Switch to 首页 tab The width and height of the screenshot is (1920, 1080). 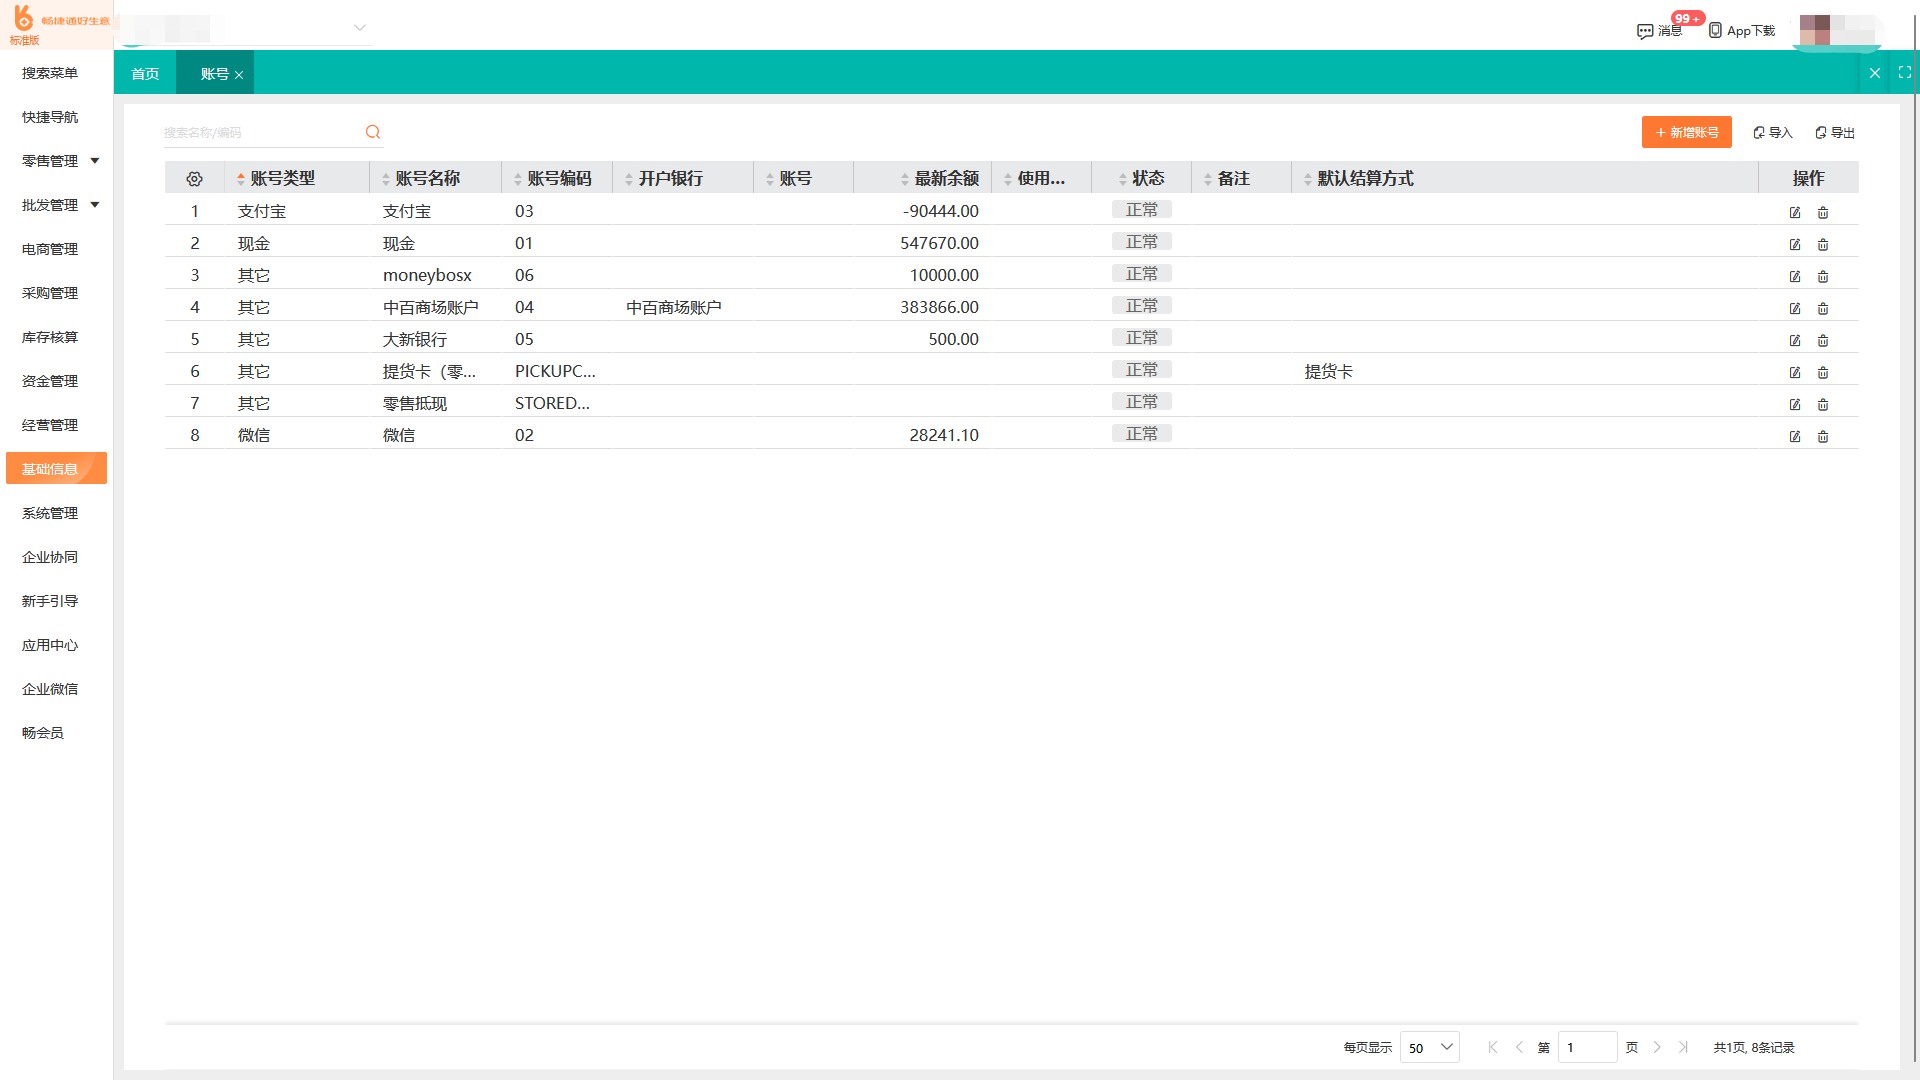[x=145, y=74]
